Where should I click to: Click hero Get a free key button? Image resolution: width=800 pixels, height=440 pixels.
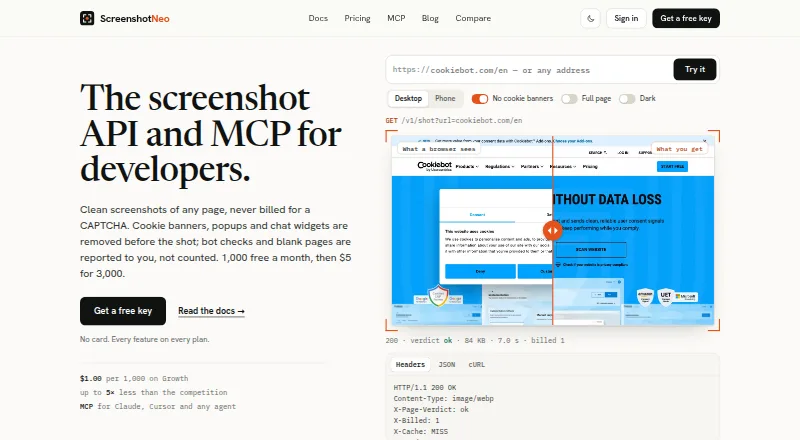click(x=123, y=311)
